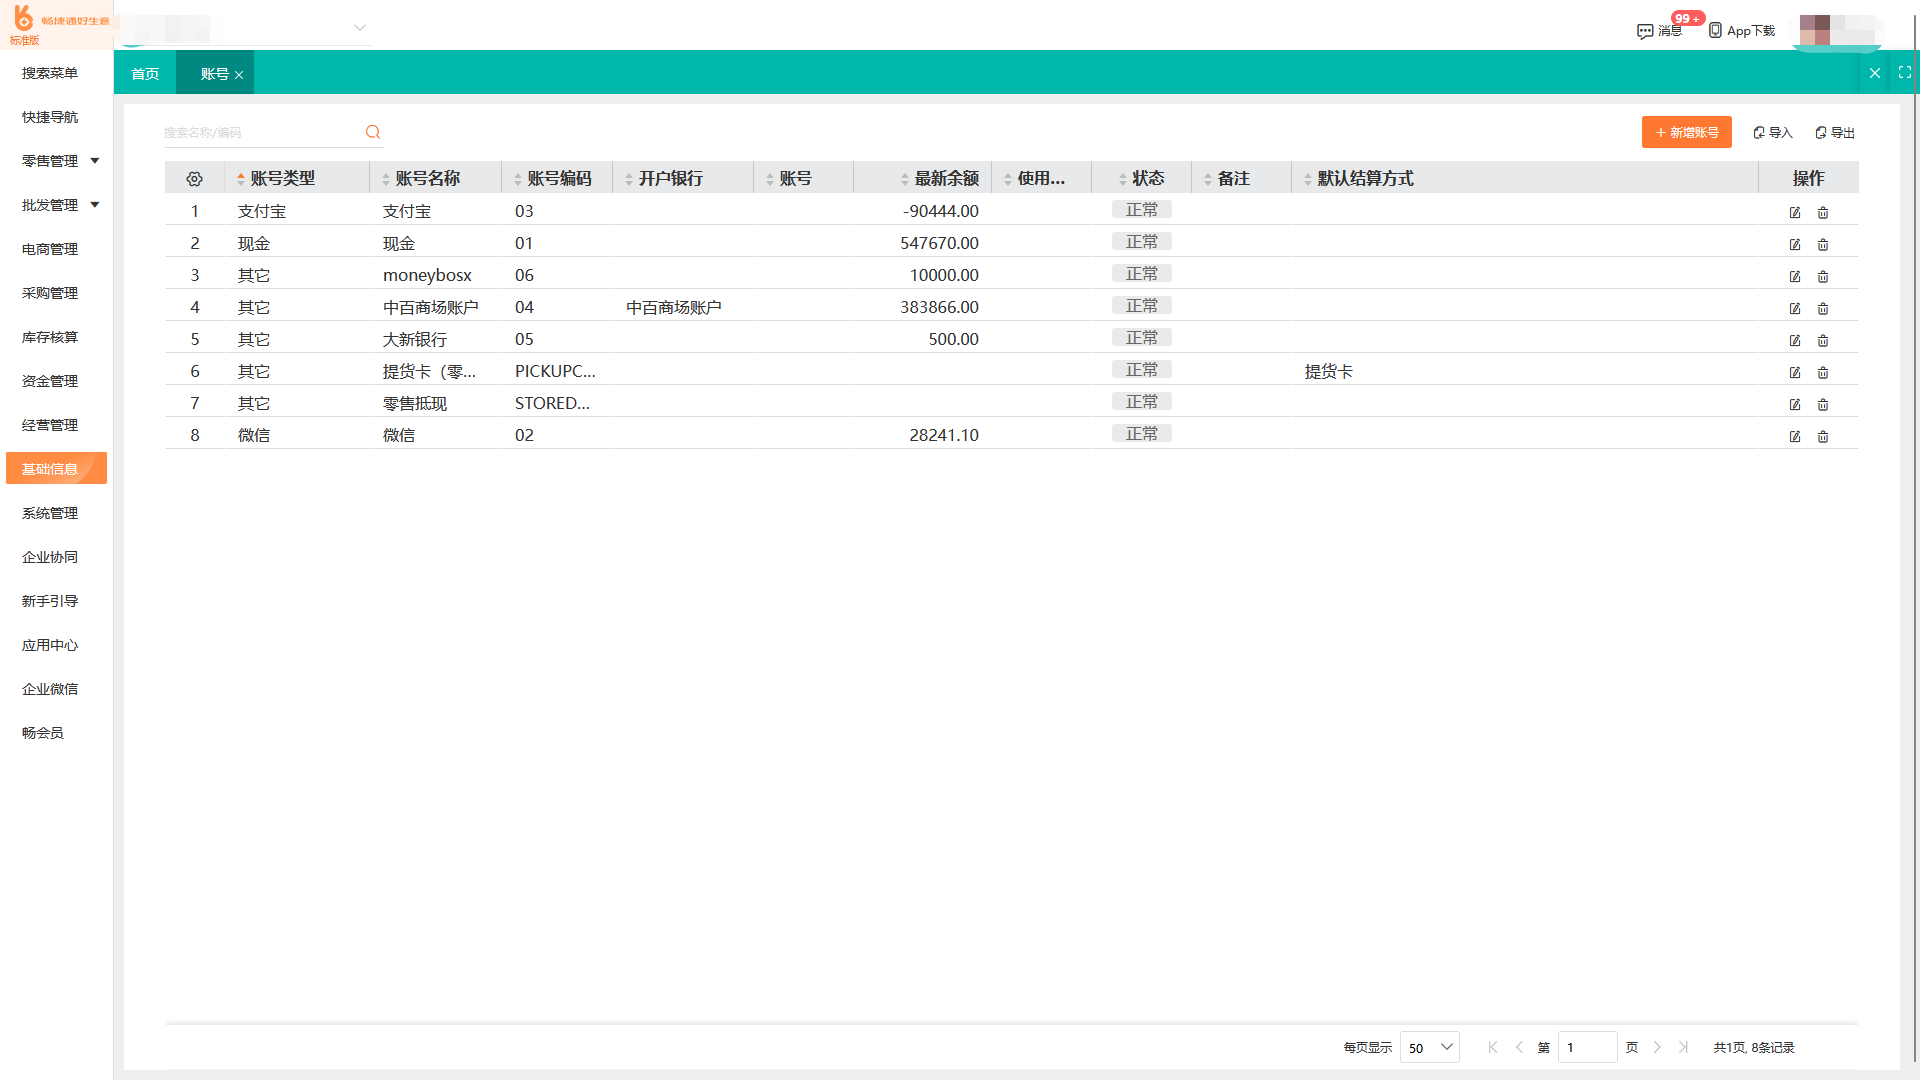The width and height of the screenshot is (1920, 1080).
Task: Click the edit icon for moneybosx account
Action: click(1795, 274)
